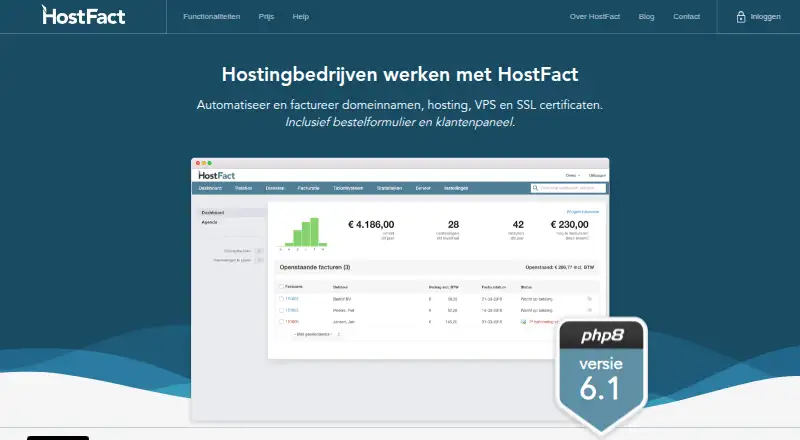
Task: Click the magnifier icon in preview search box
Action: pyautogui.click(x=535, y=188)
